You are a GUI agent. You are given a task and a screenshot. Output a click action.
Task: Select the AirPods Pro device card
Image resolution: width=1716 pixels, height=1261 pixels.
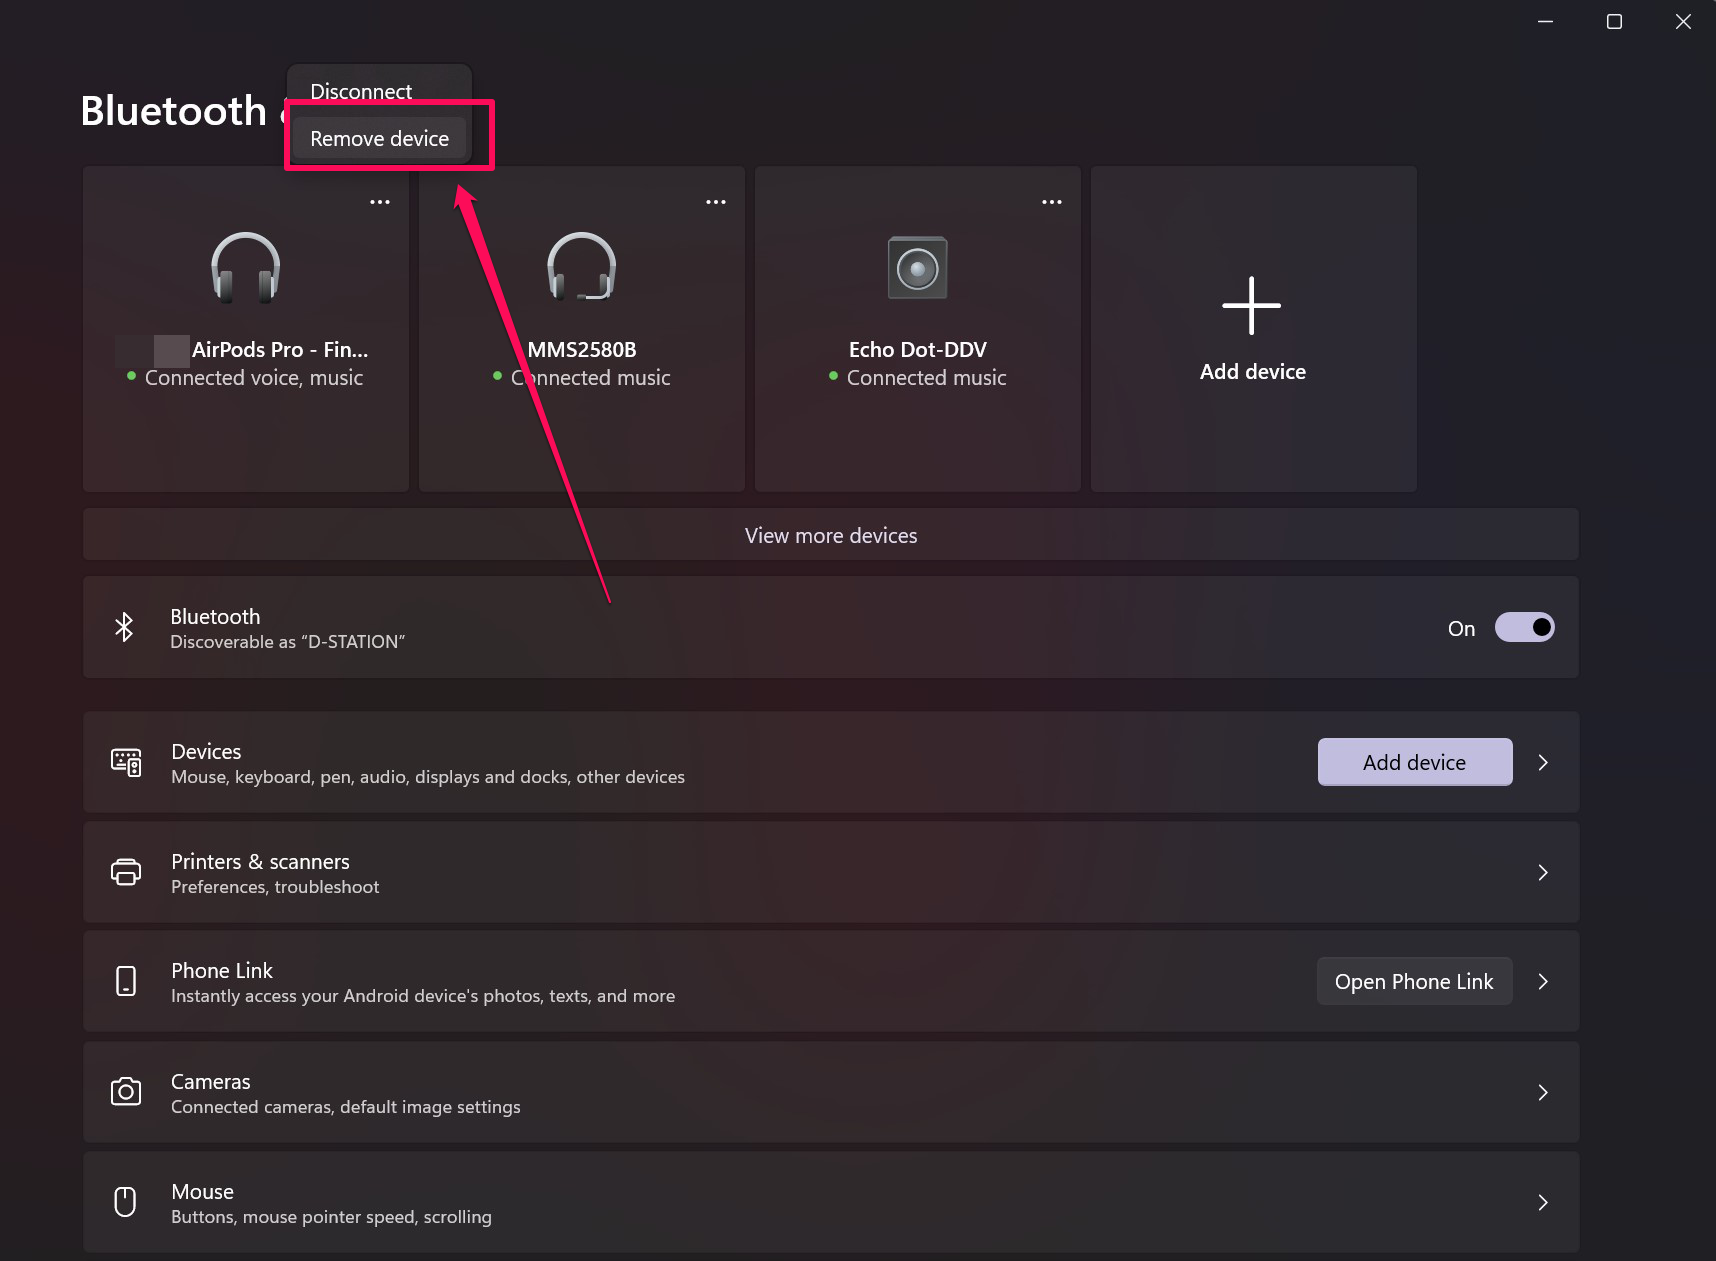pos(245,330)
